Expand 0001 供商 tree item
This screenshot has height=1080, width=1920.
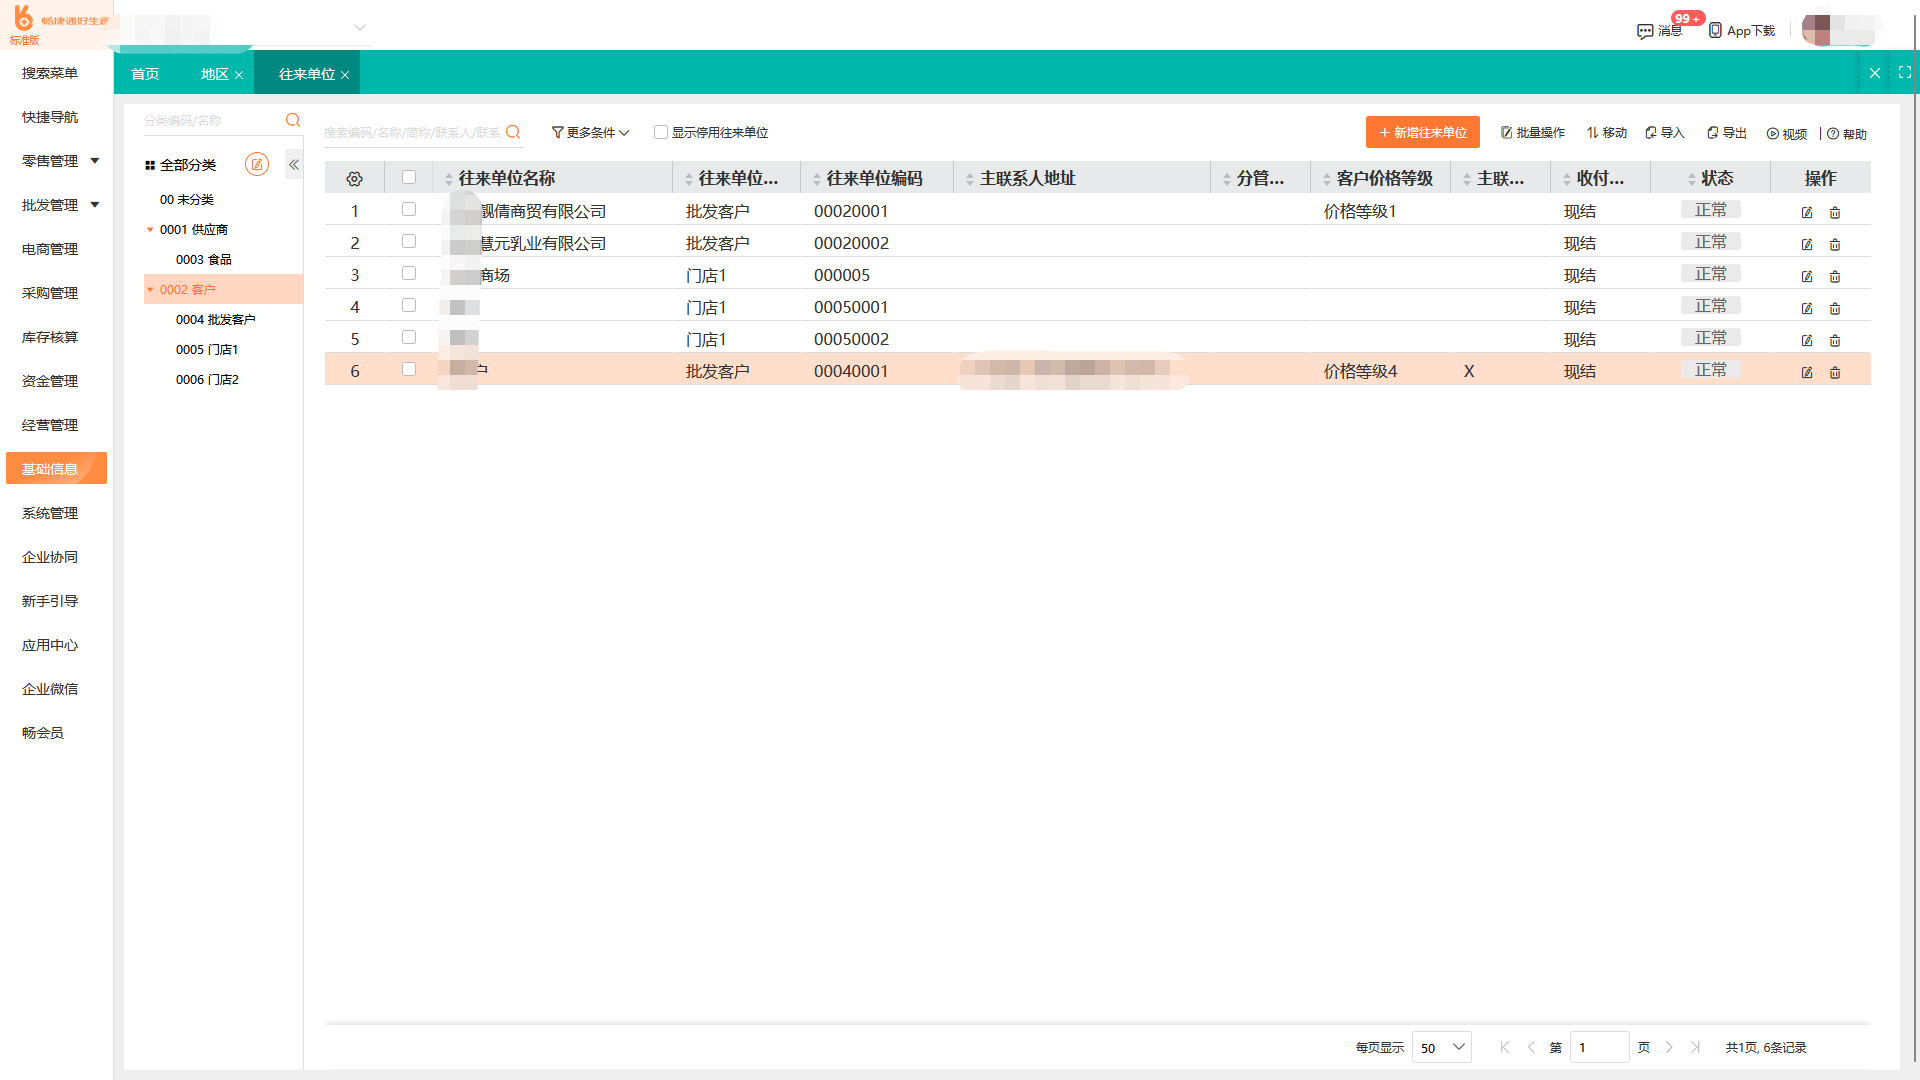(149, 228)
